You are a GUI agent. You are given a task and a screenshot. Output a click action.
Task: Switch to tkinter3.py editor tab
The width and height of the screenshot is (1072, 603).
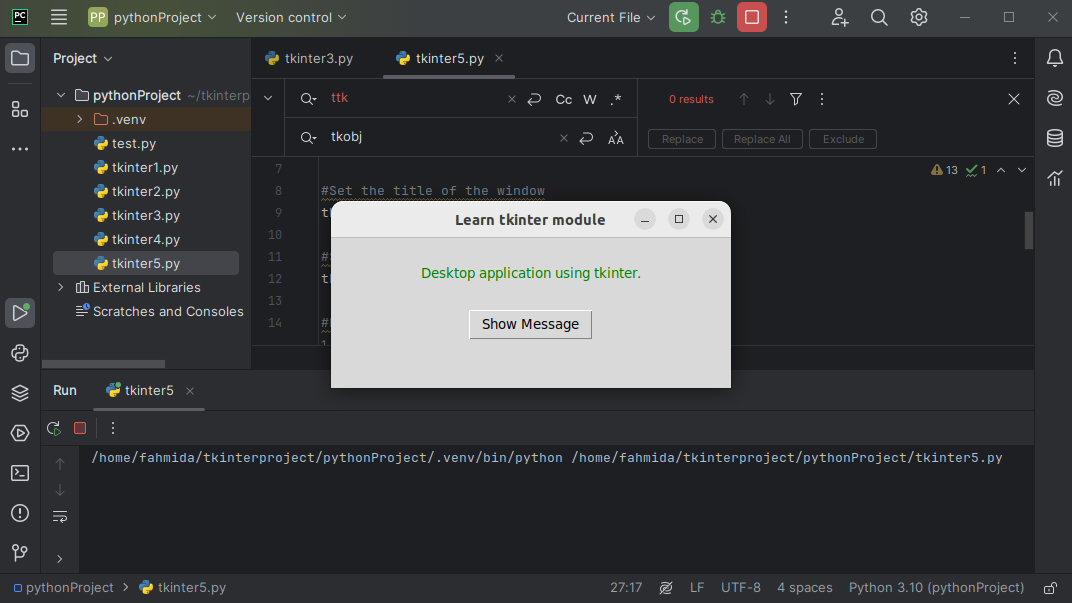coord(309,58)
